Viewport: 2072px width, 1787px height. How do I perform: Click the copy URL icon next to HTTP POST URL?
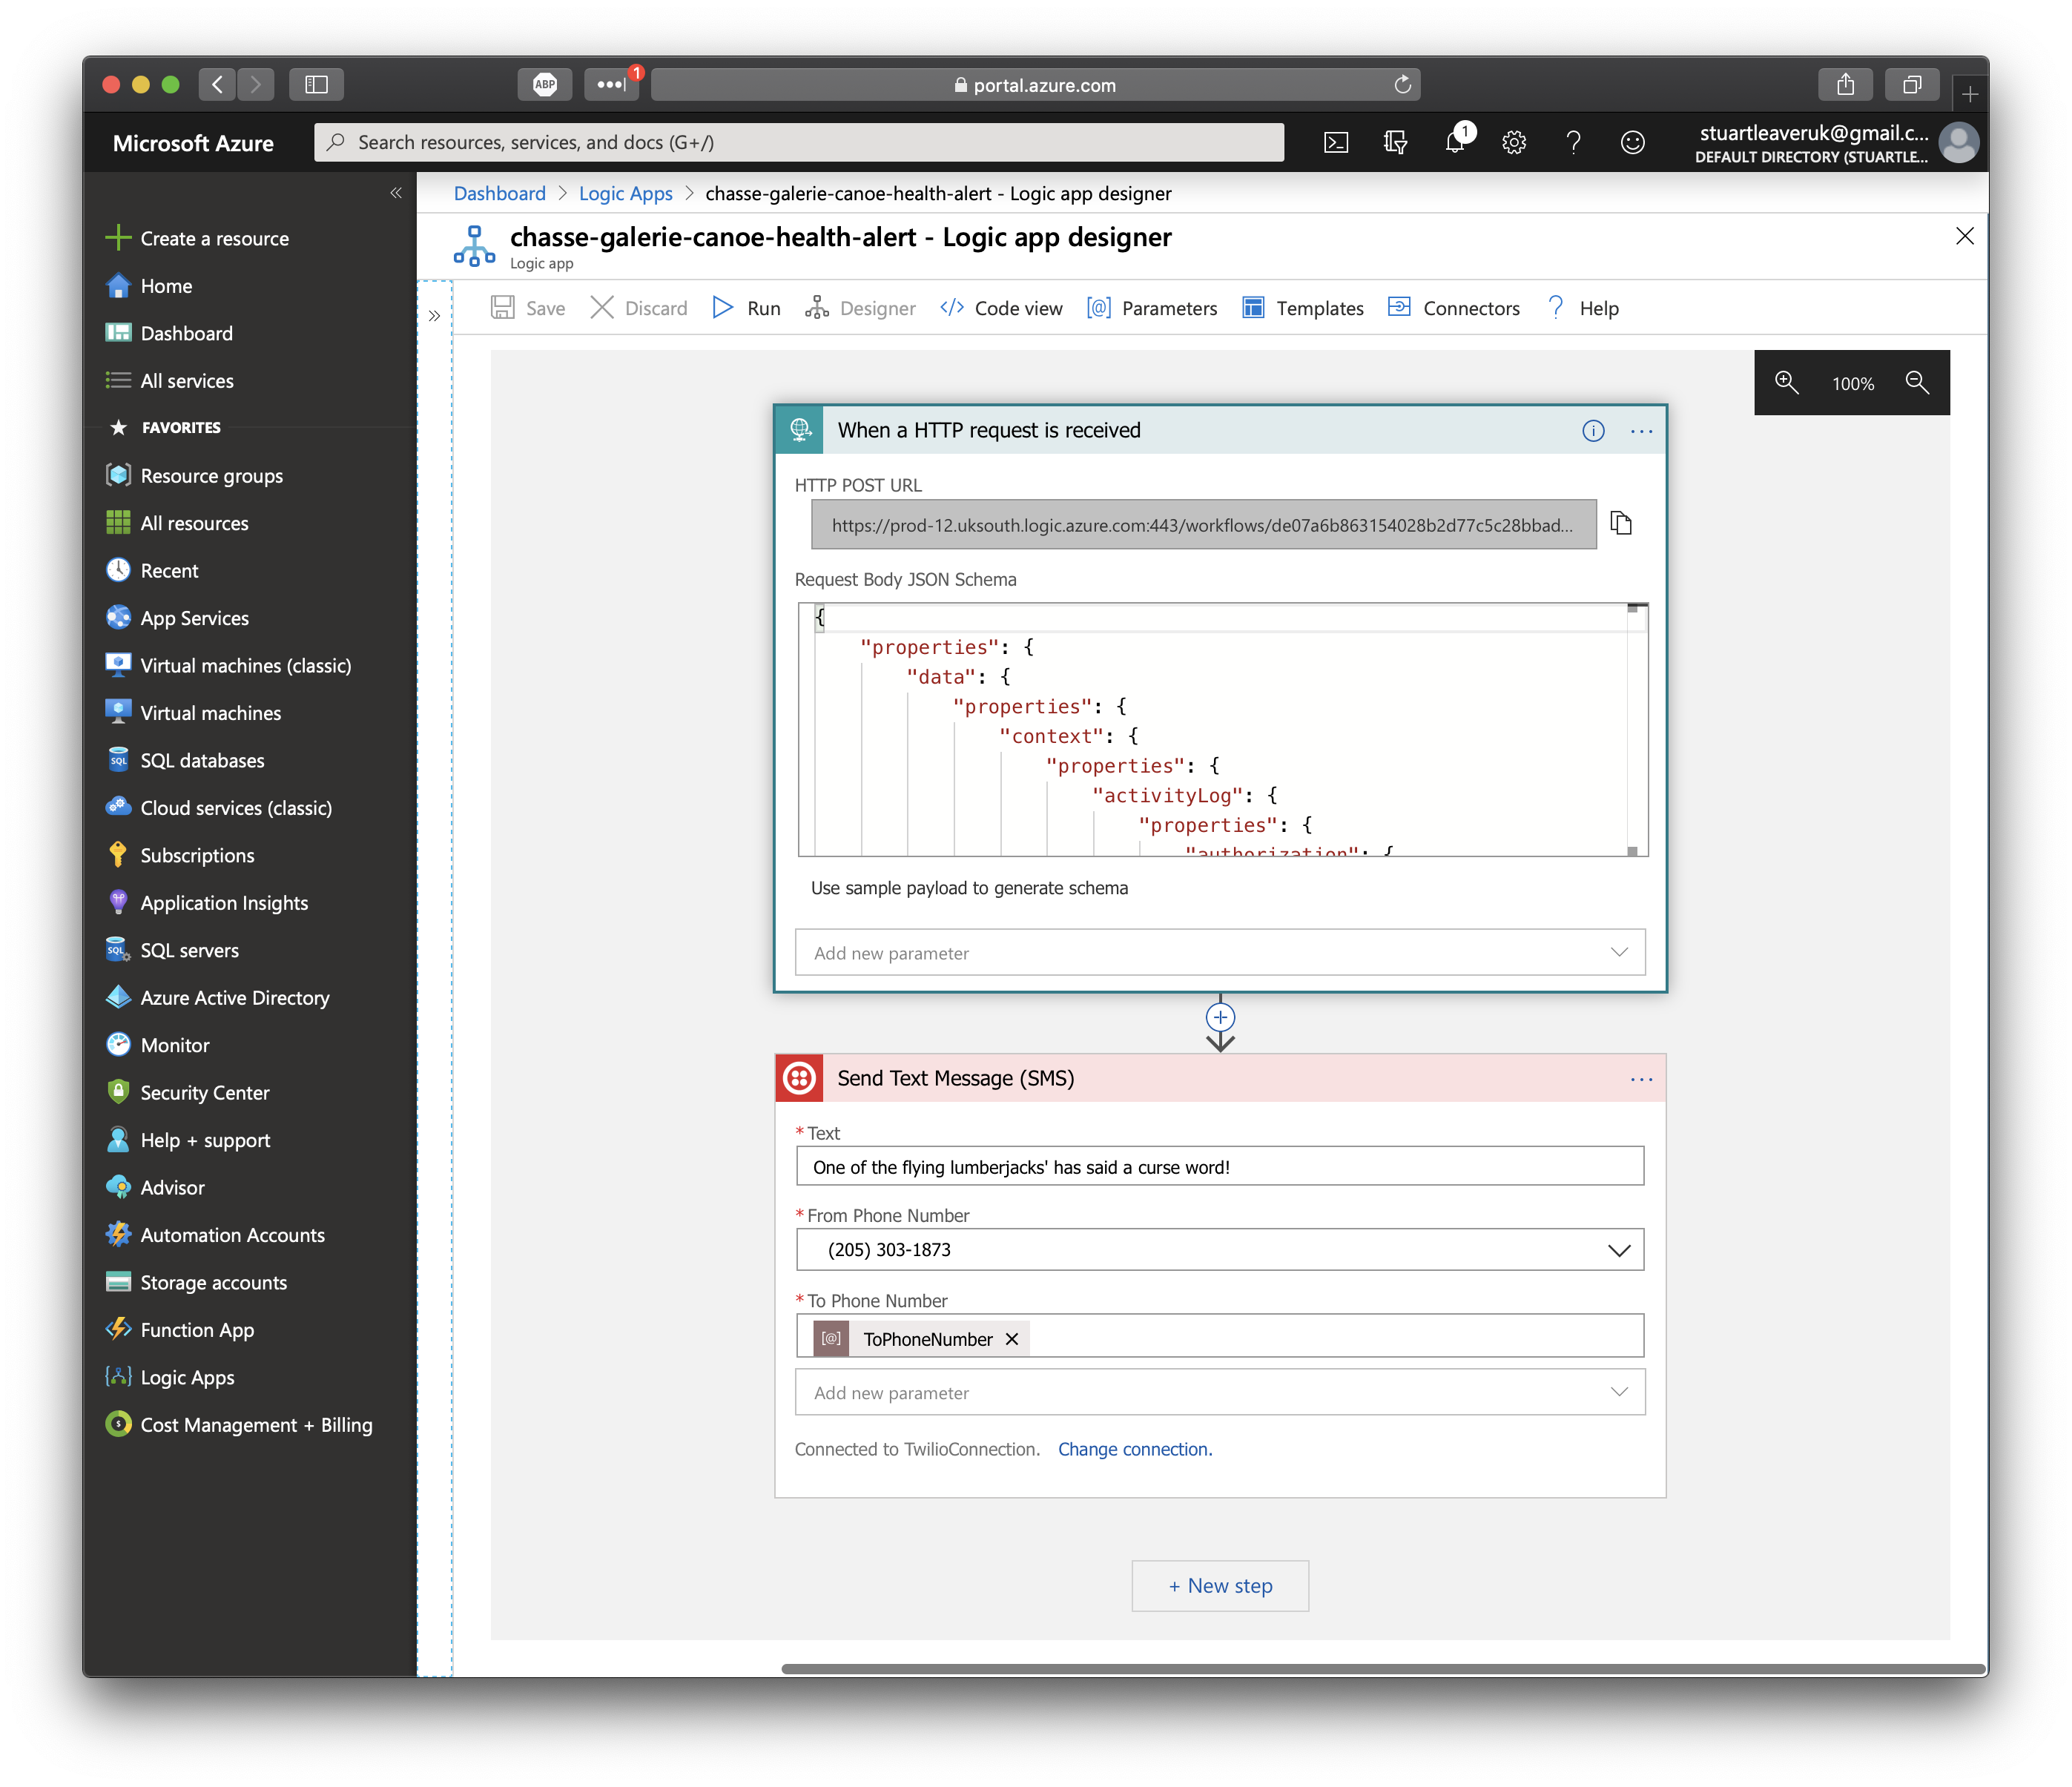tap(1621, 523)
